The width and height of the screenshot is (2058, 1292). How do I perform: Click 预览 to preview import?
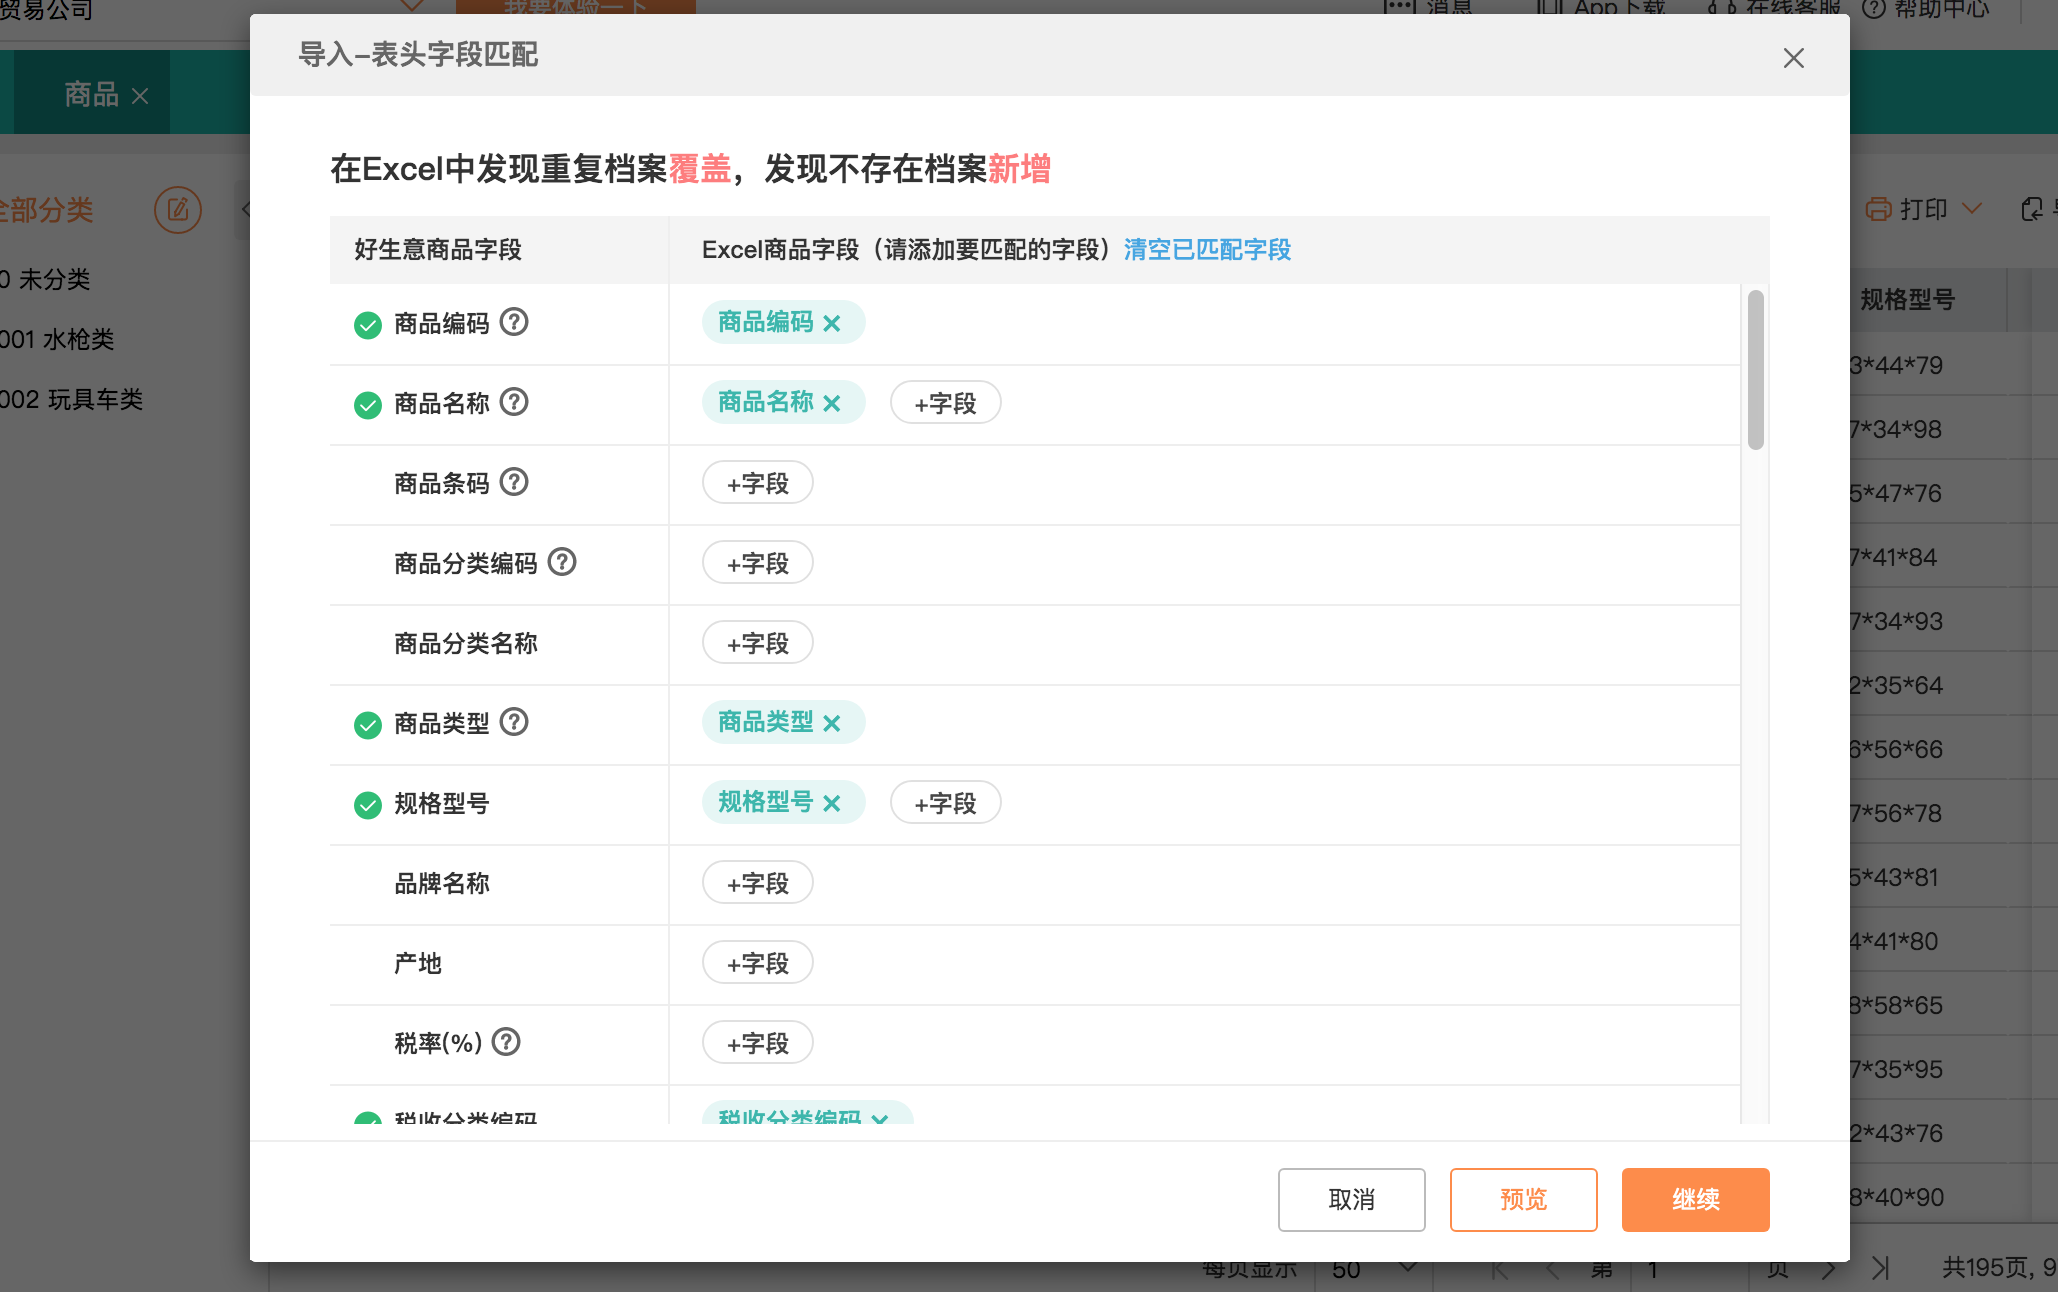(x=1524, y=1198)
